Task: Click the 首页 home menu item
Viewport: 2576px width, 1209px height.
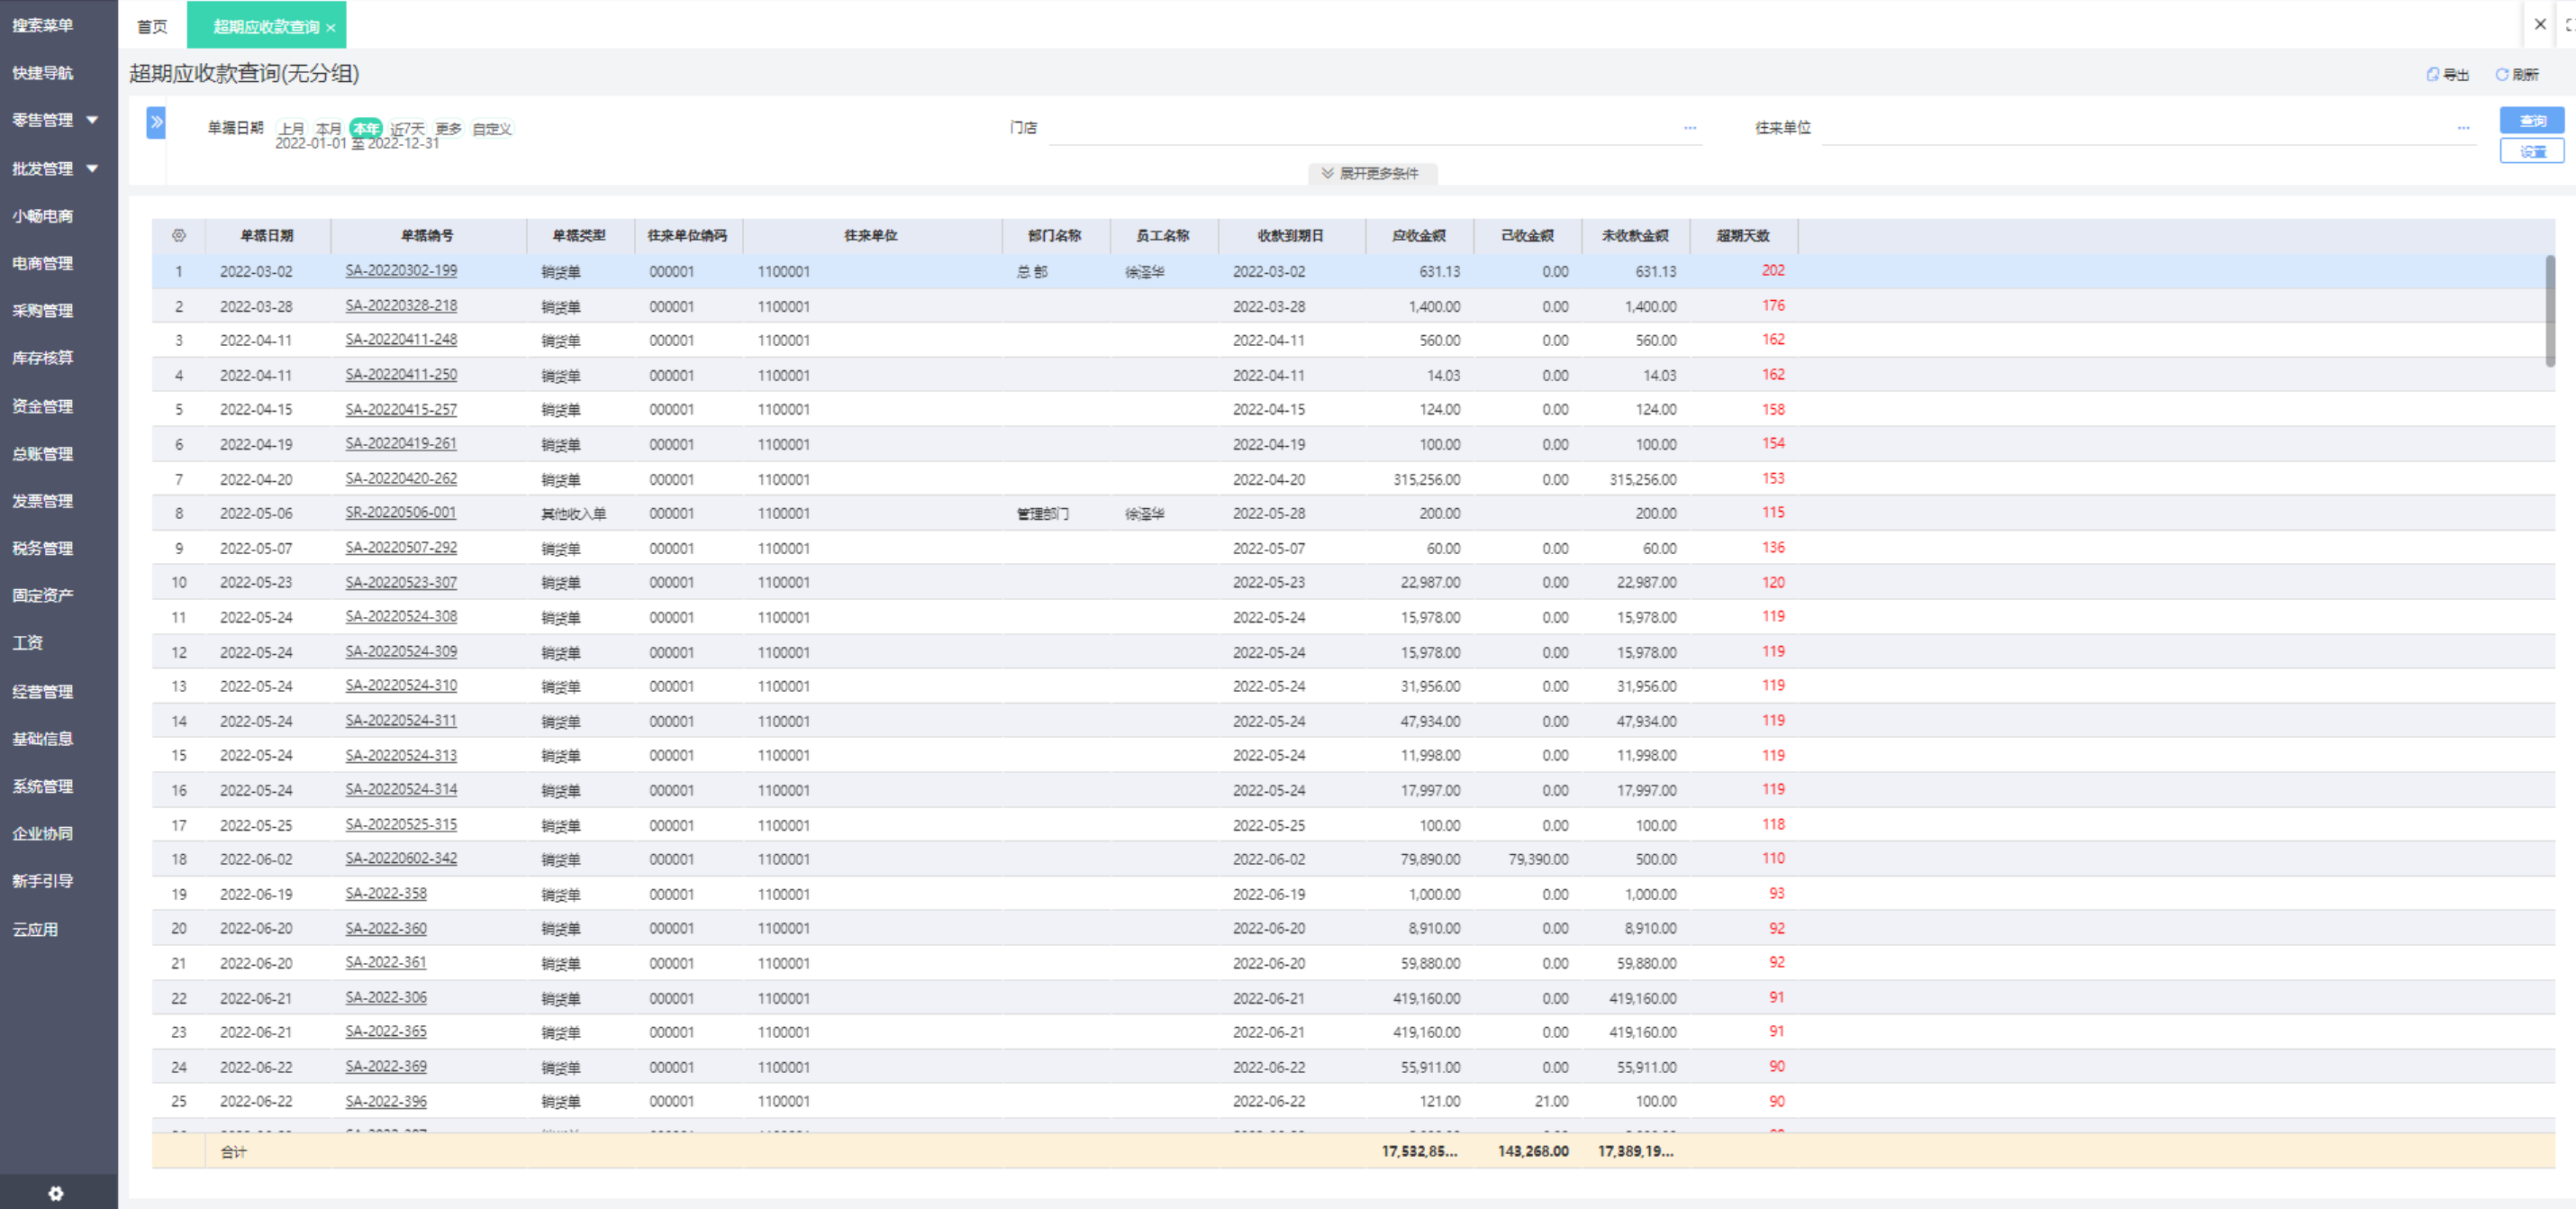Action: tap(158, 23)
